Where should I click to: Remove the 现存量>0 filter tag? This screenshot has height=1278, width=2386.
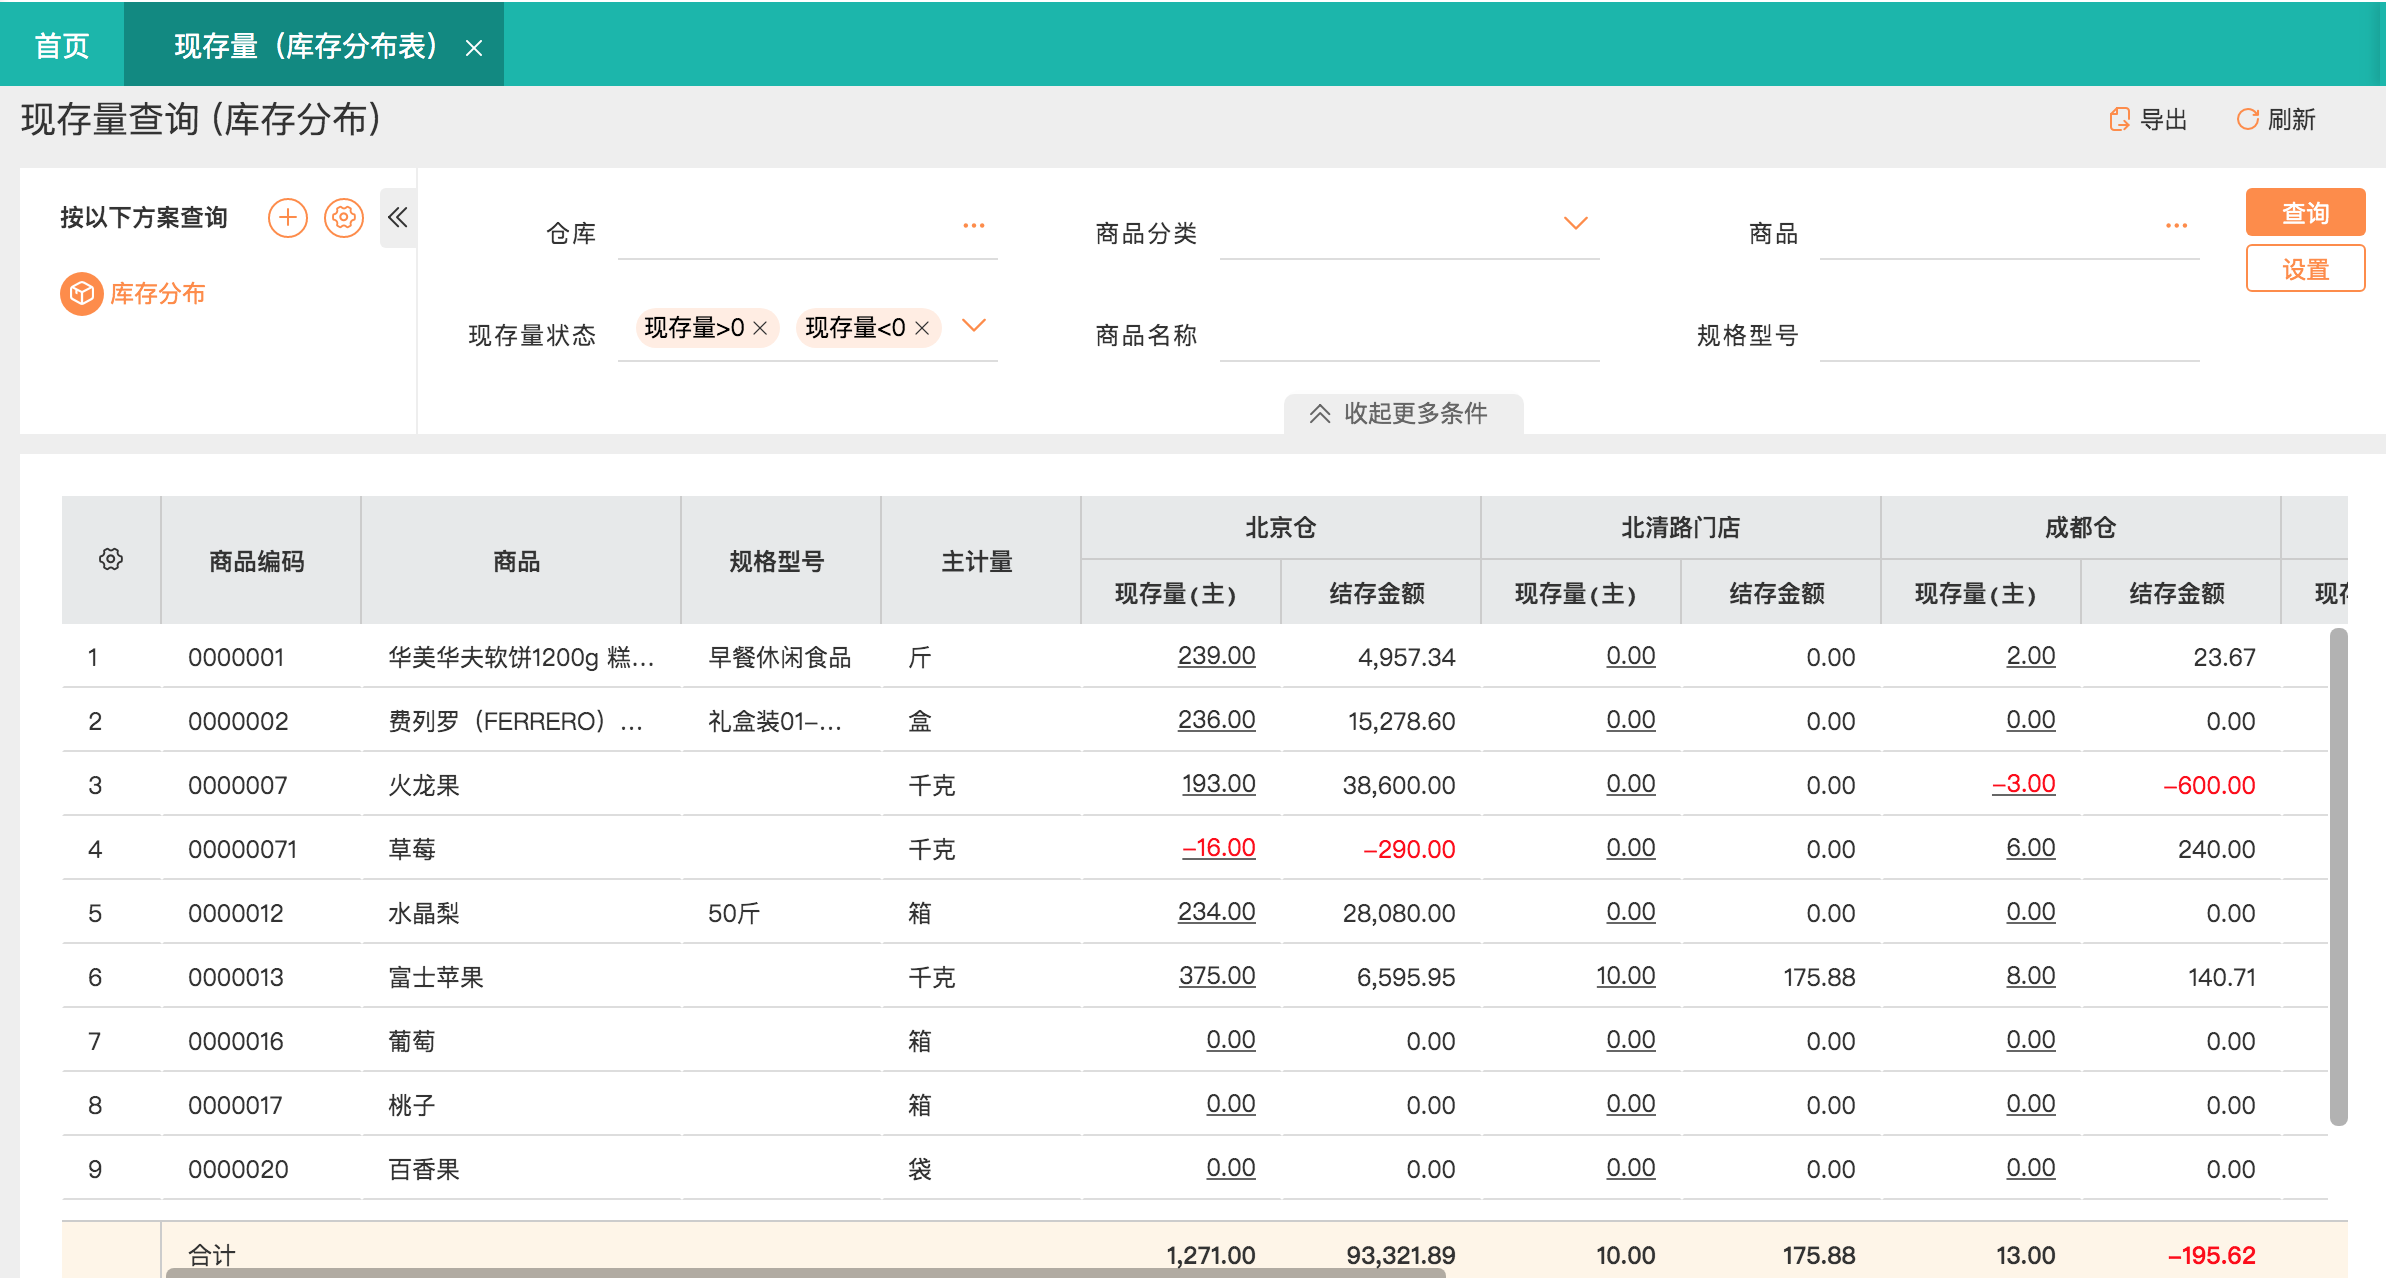coord(756,328)
